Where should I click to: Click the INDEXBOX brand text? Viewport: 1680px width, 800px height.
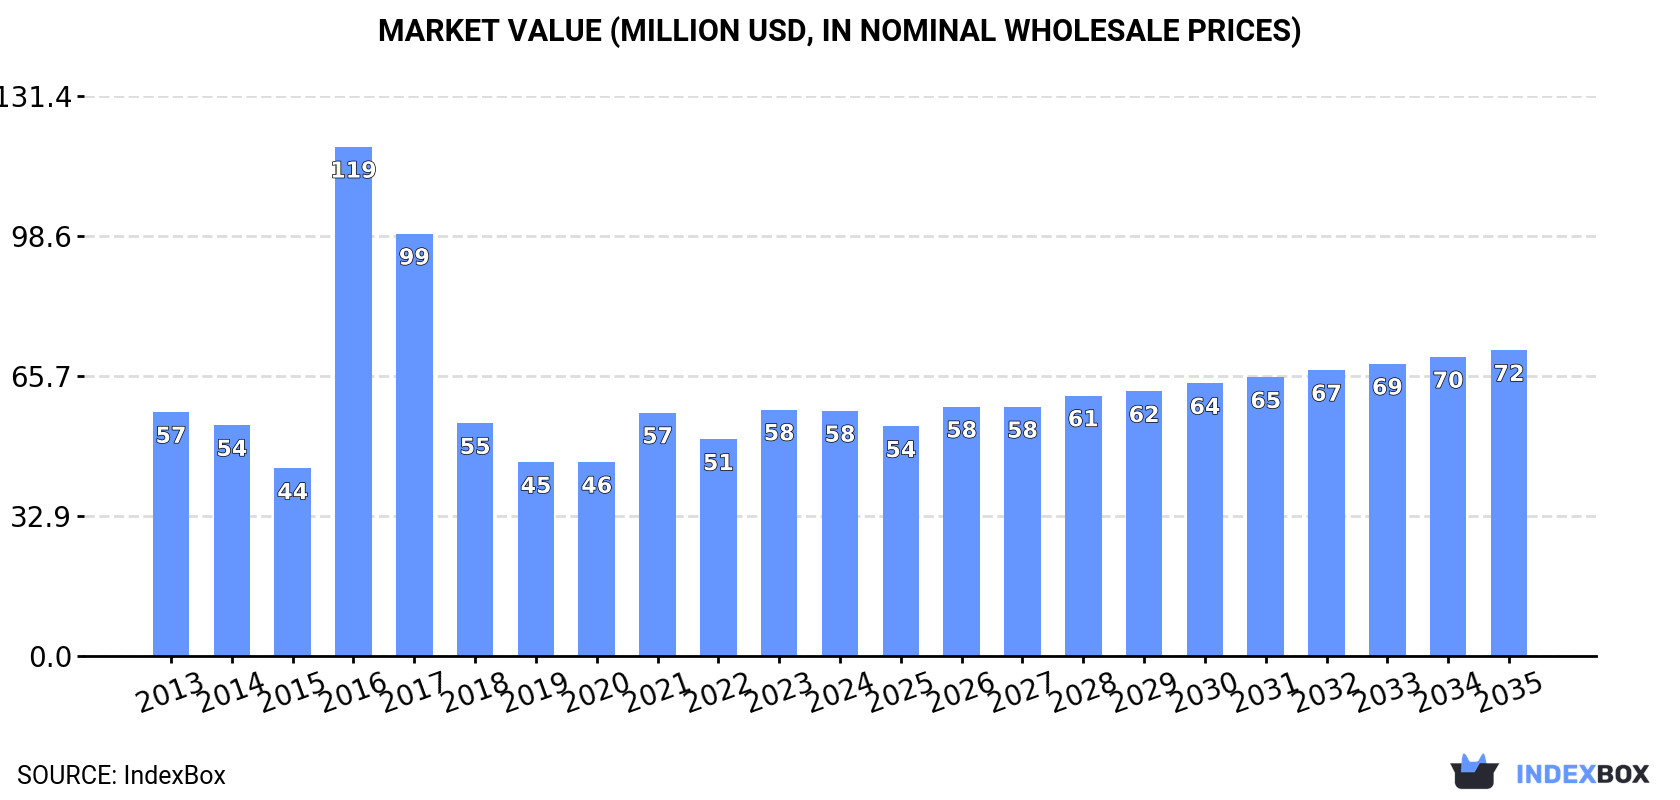click(1582, 774)
